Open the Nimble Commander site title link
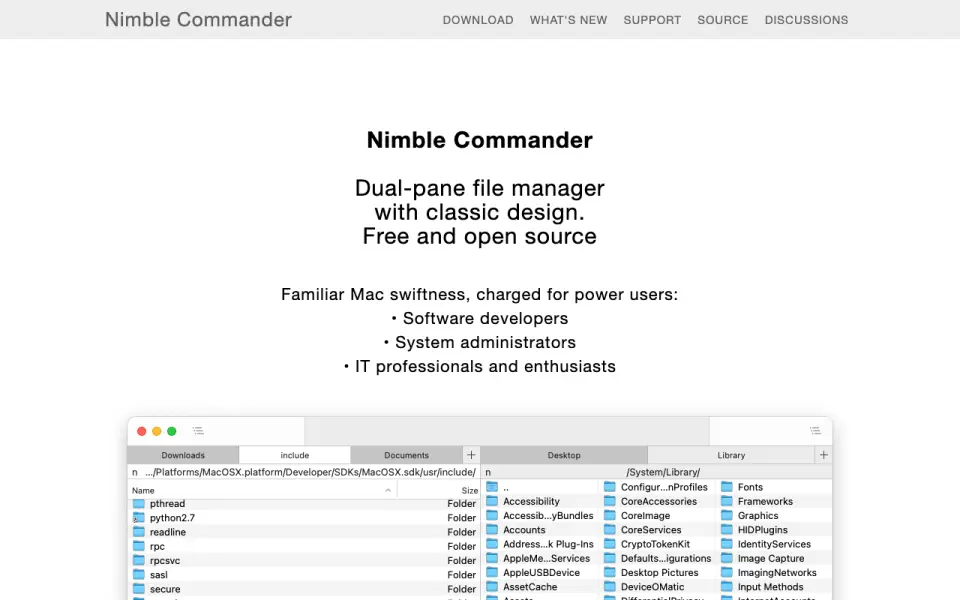960x600 pixels. point(198,20)
